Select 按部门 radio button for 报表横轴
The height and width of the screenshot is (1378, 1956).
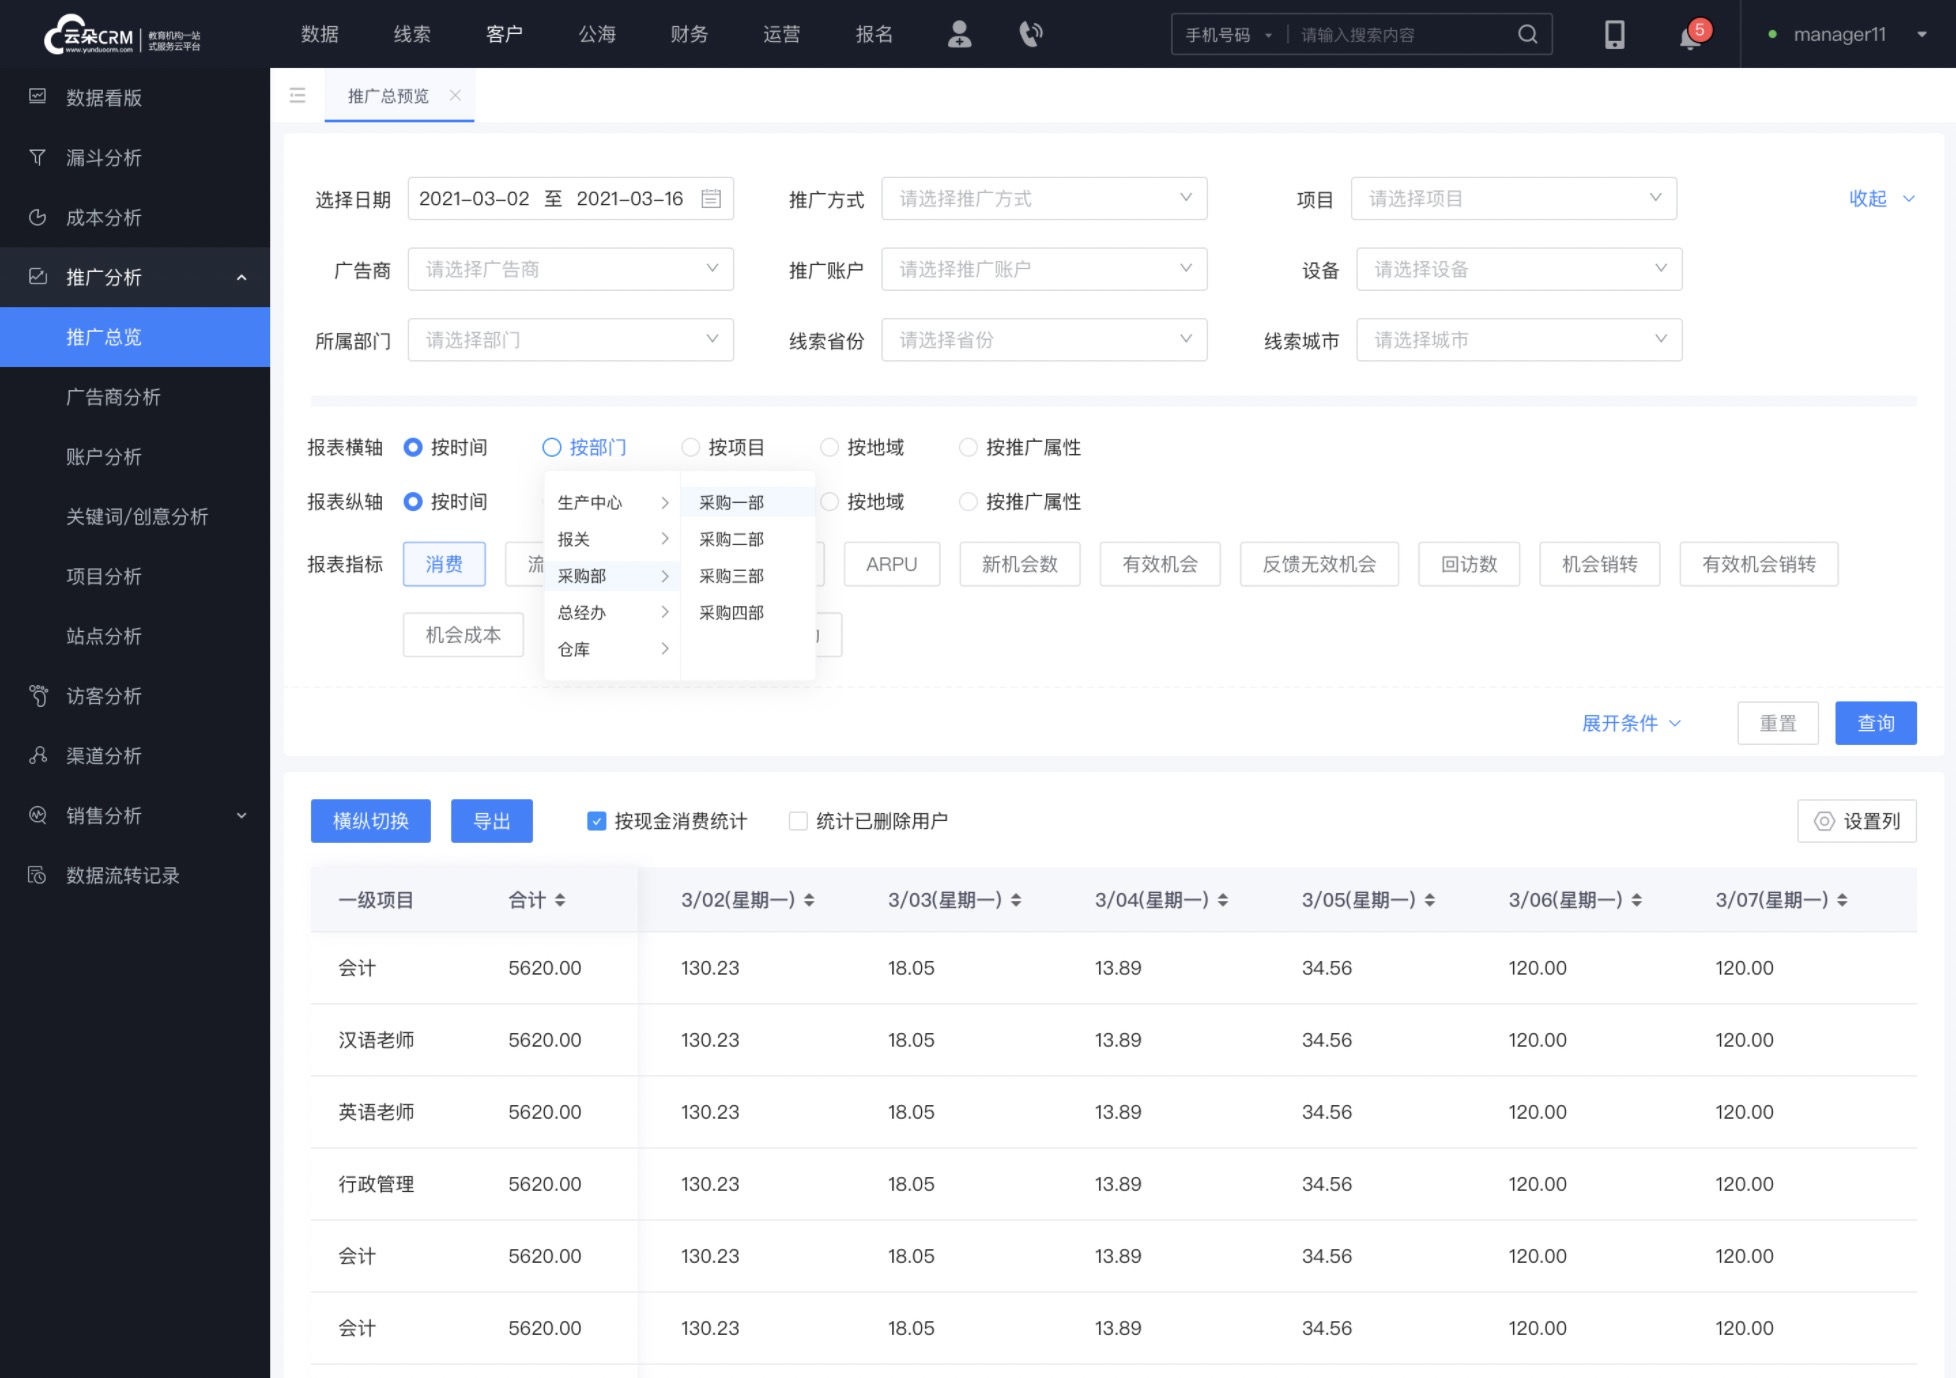[550, 446]
